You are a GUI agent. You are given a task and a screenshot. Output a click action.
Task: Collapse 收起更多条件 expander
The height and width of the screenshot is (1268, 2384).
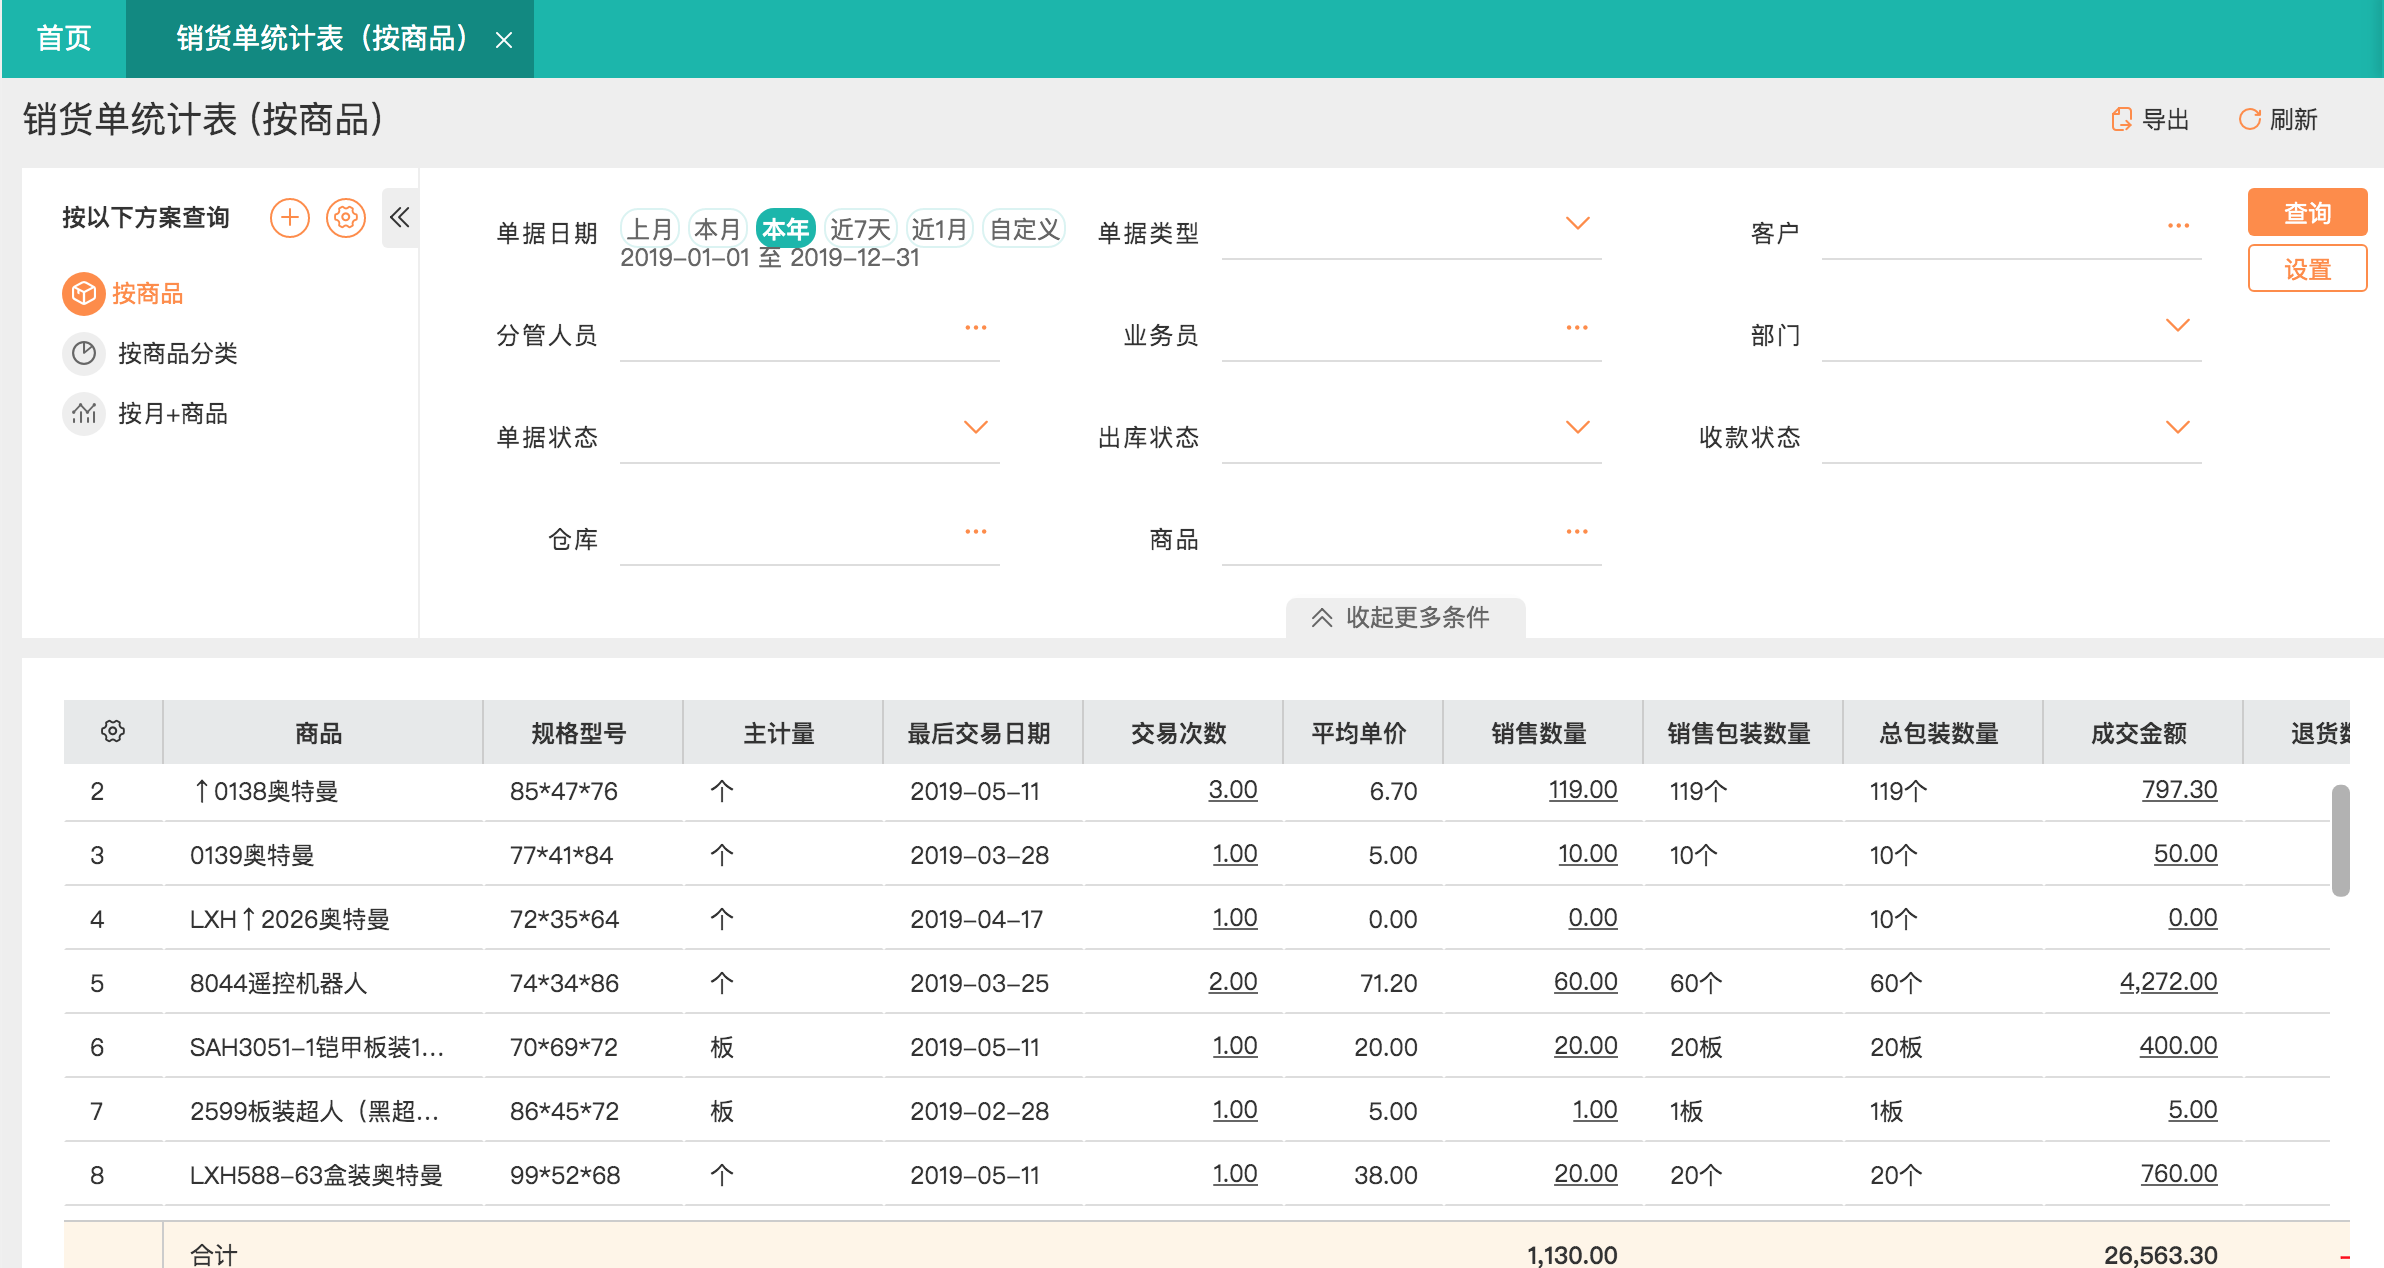[x=1395, y=617]
